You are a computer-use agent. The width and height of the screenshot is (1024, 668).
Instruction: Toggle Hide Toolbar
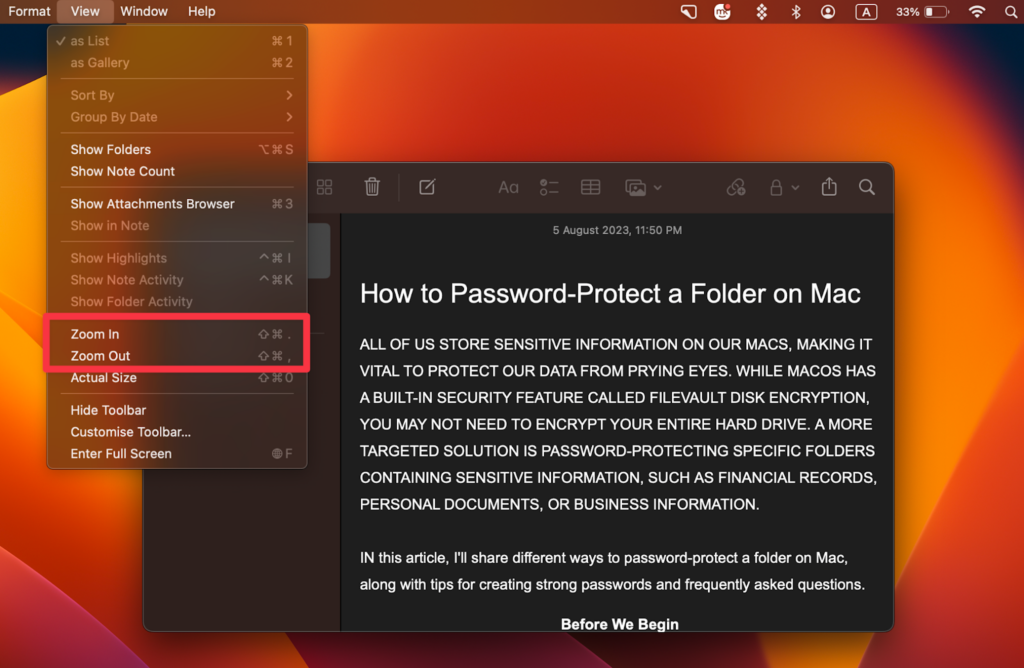tap(177, 410)
